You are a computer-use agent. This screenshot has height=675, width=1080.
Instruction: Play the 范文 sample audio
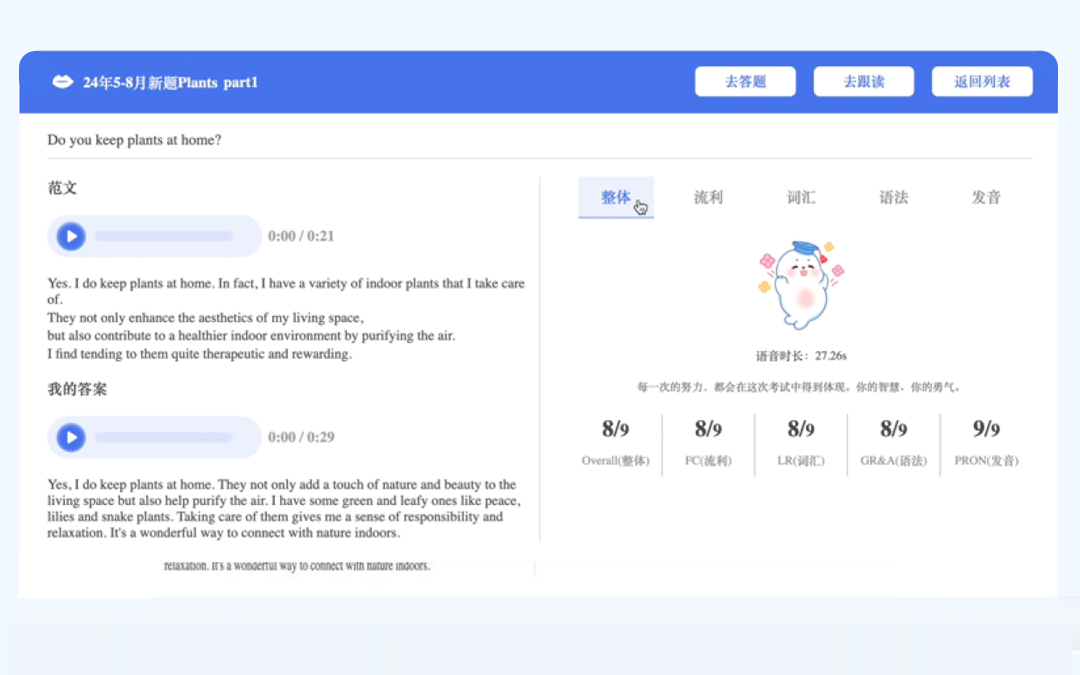coord(70,237)
